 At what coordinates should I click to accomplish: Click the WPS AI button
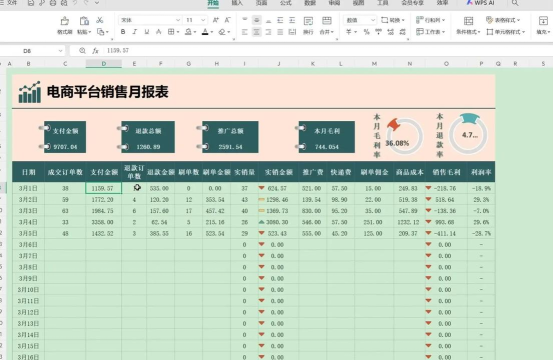[480, 3]
